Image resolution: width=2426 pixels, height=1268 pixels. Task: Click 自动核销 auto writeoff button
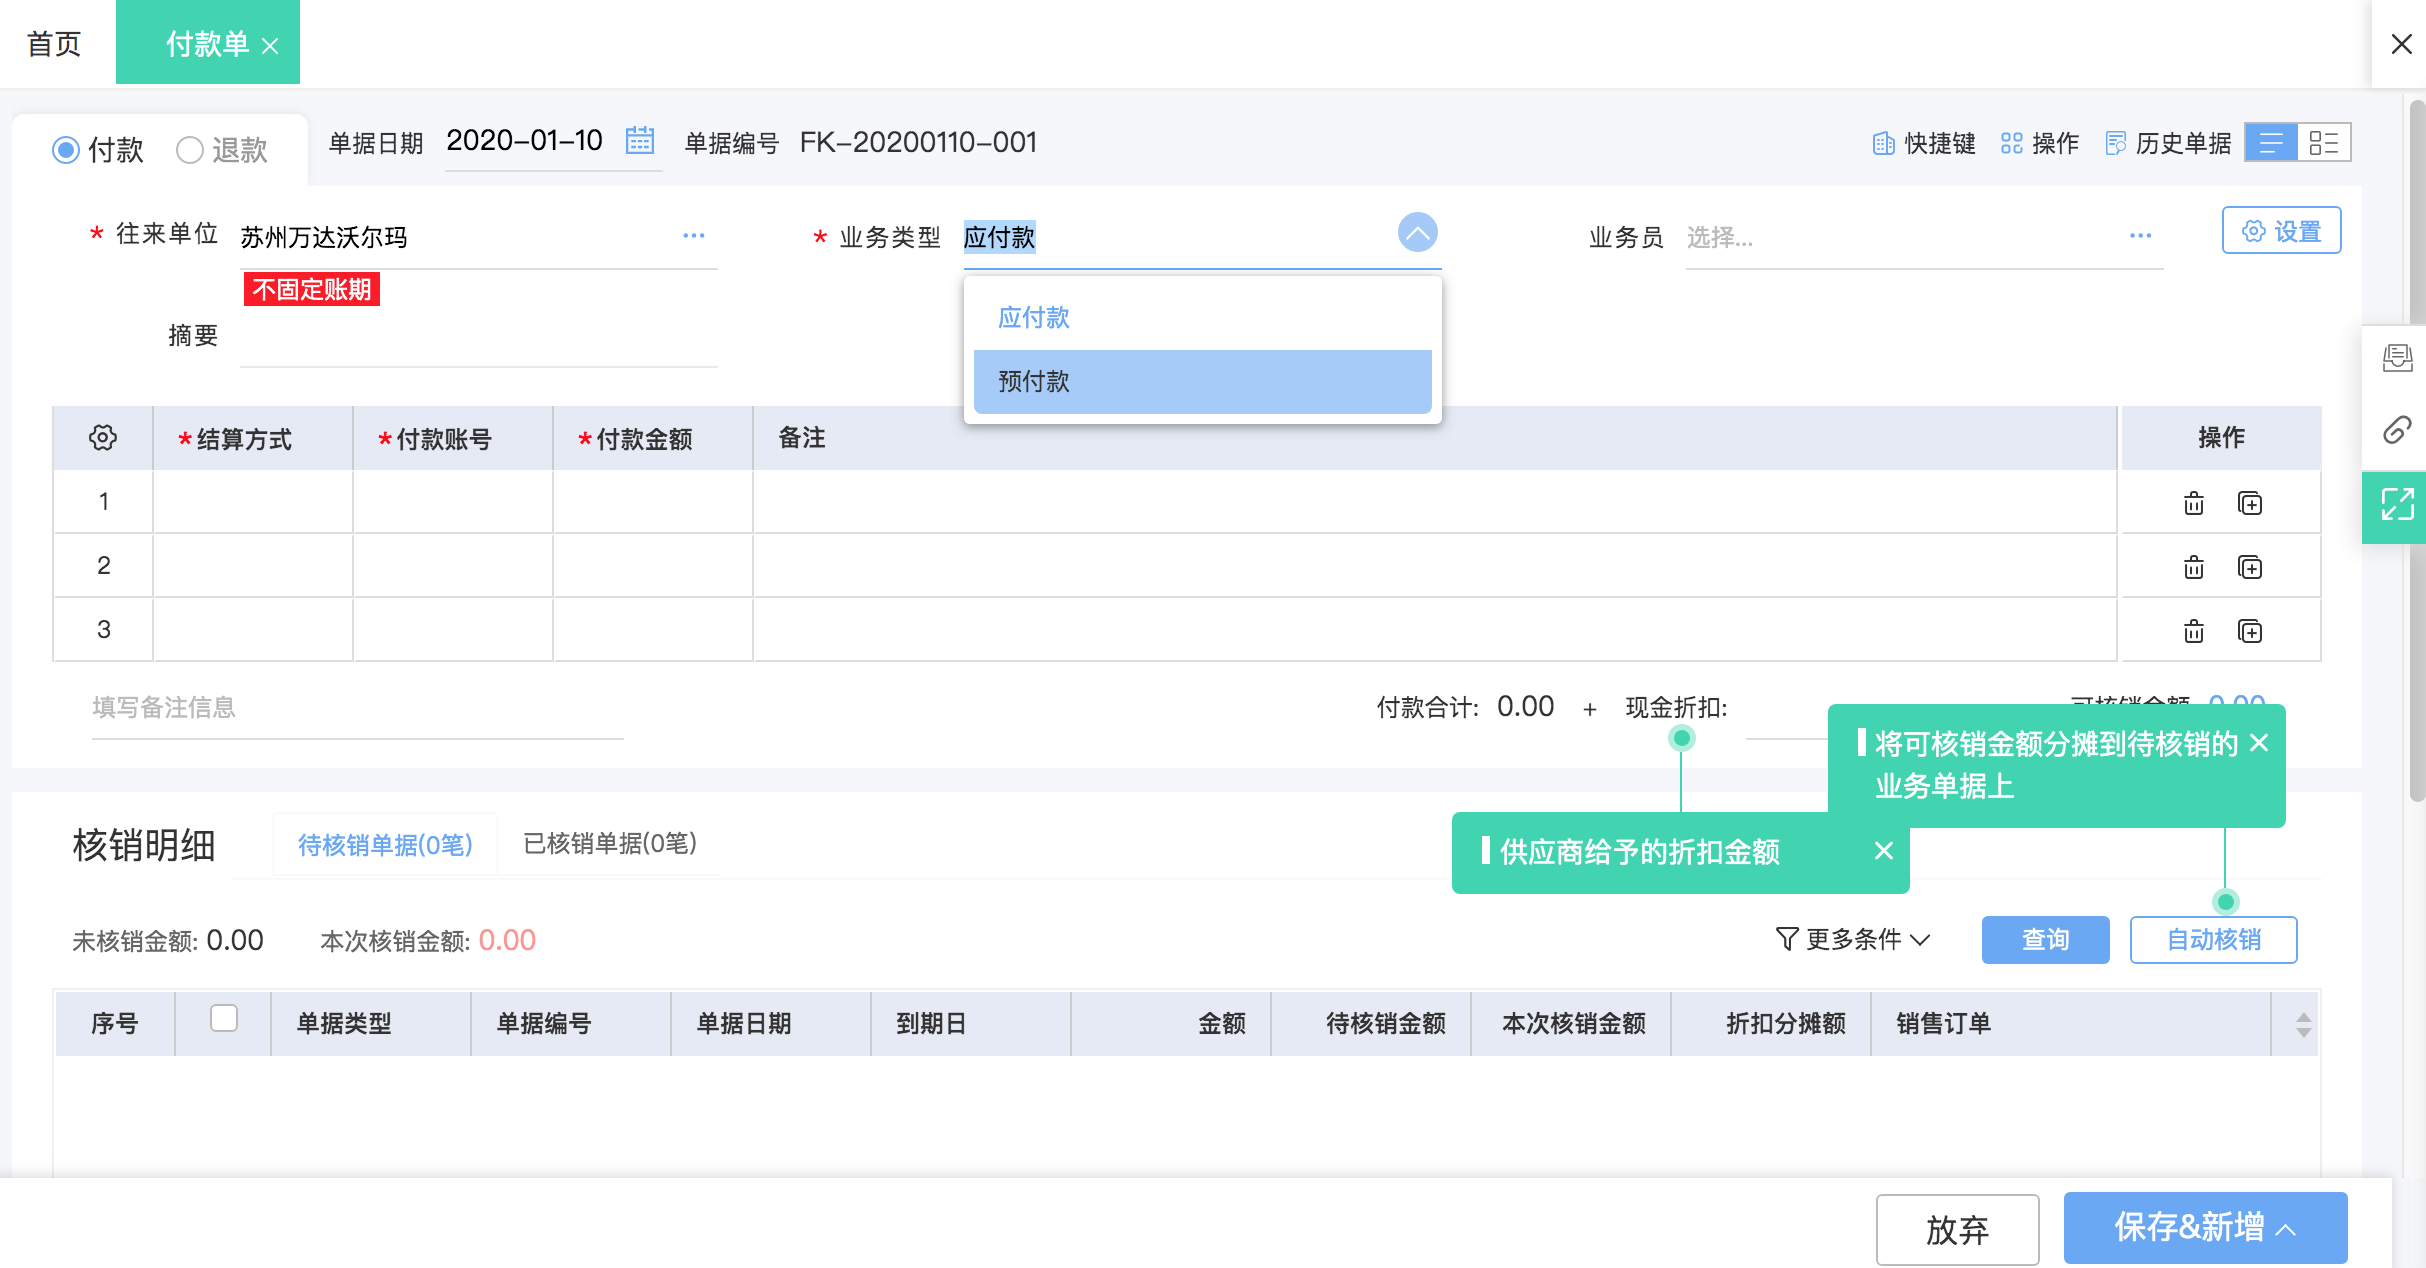(2214, 941)
